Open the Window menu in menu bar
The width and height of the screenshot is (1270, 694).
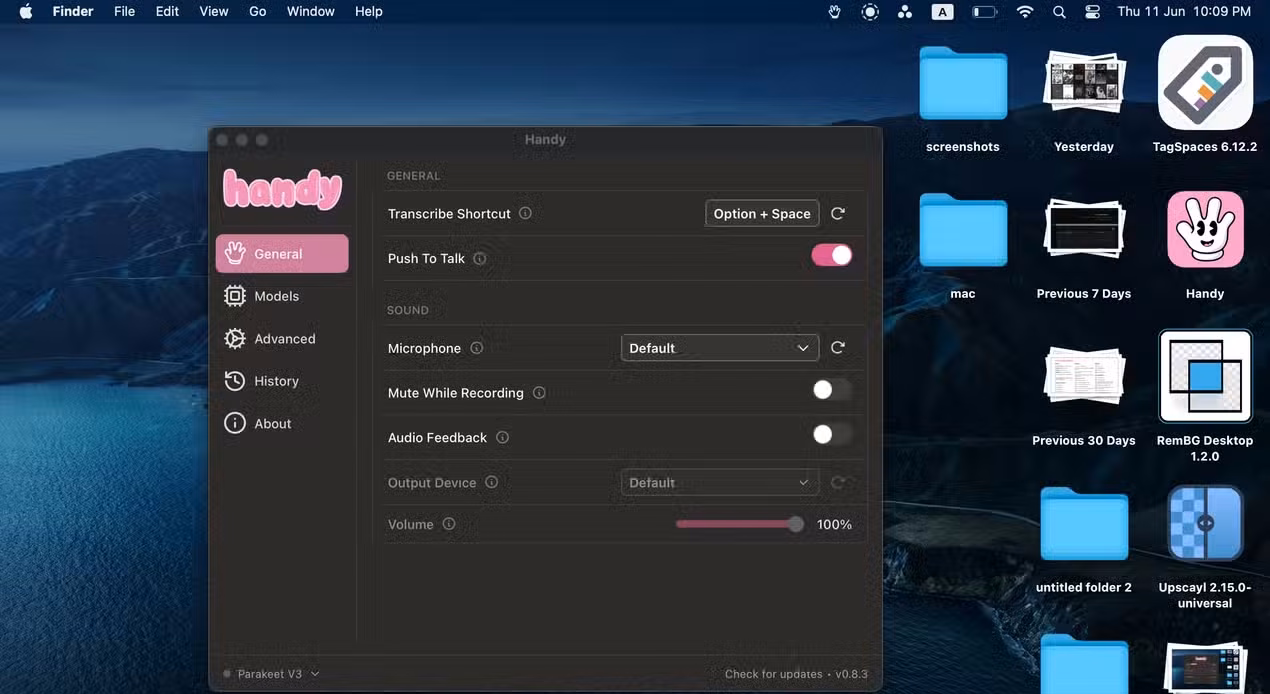(311, 12)
